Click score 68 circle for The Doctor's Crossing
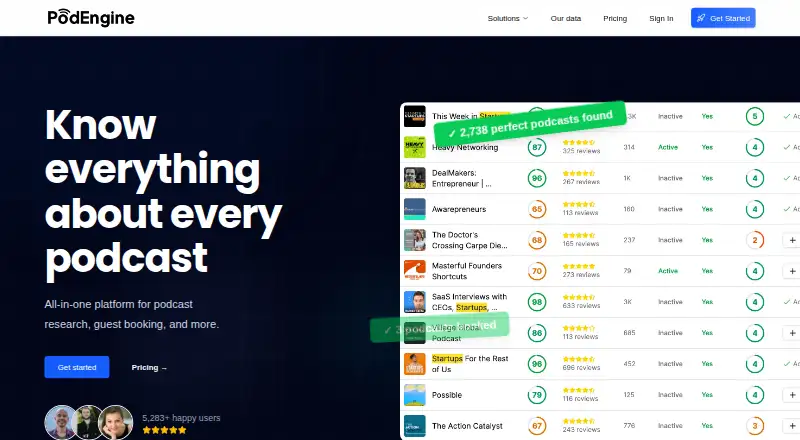 point(537,240)
